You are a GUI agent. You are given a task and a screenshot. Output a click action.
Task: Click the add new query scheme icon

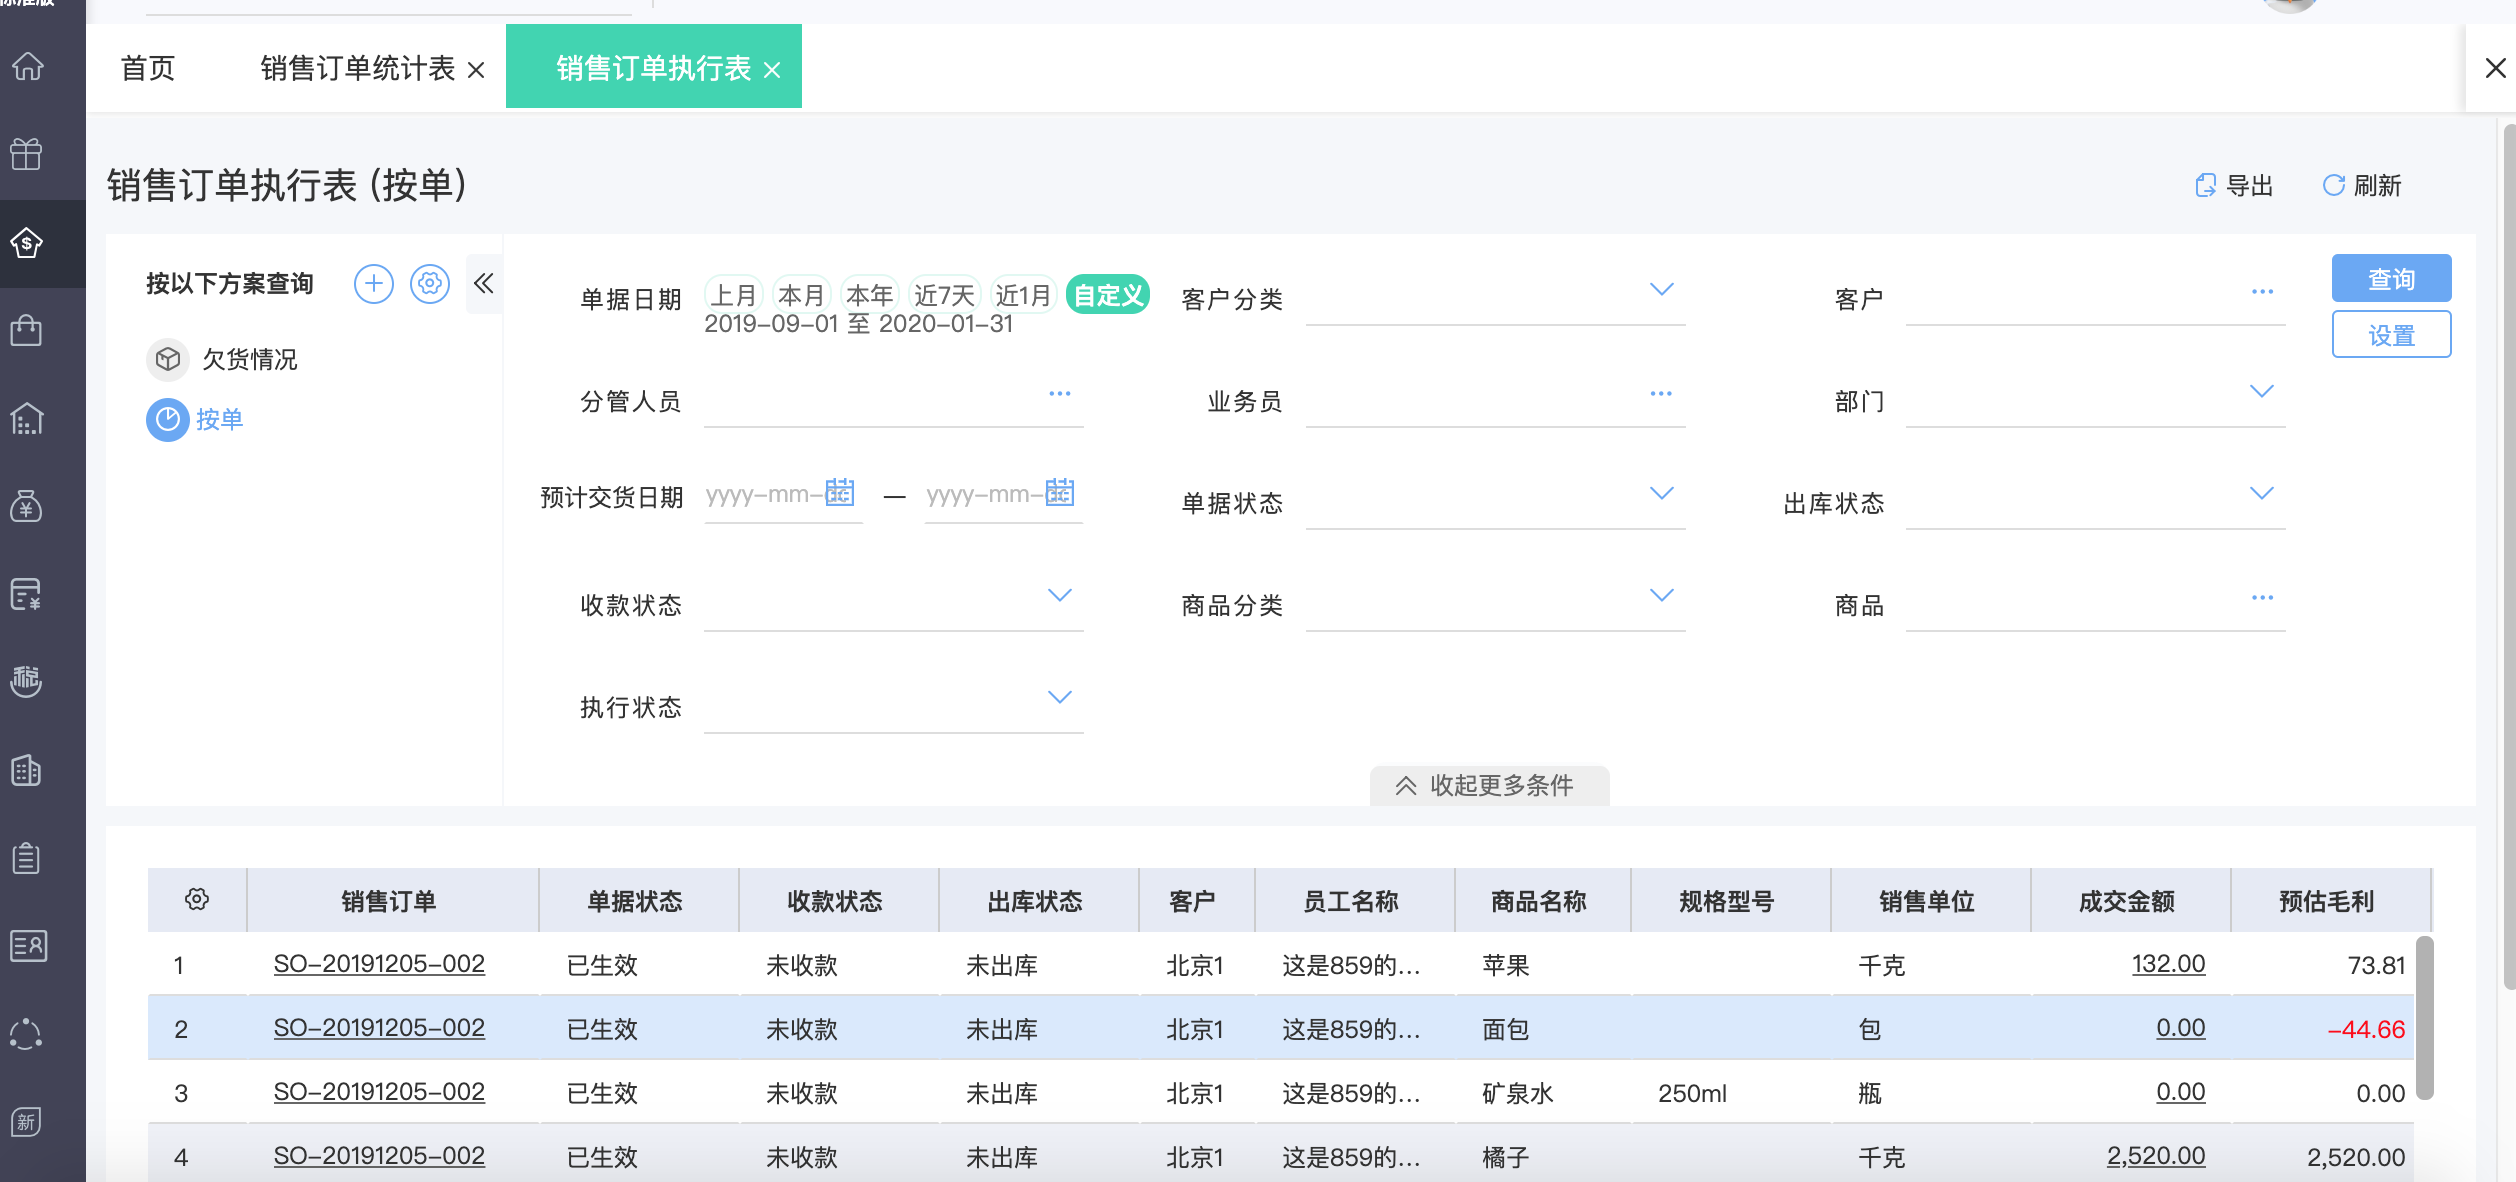pyautogui.click(x=371, y=284)
